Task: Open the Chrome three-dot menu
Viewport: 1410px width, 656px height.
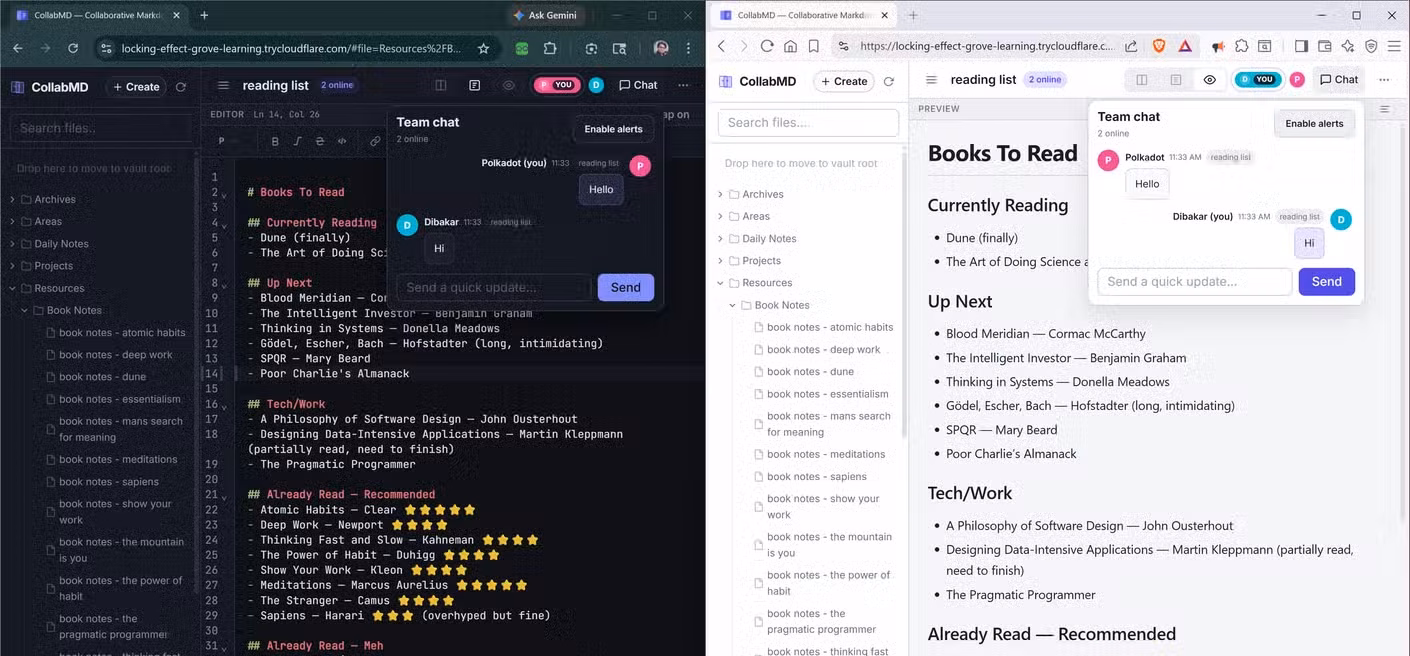Action: [x=689, y=48]
